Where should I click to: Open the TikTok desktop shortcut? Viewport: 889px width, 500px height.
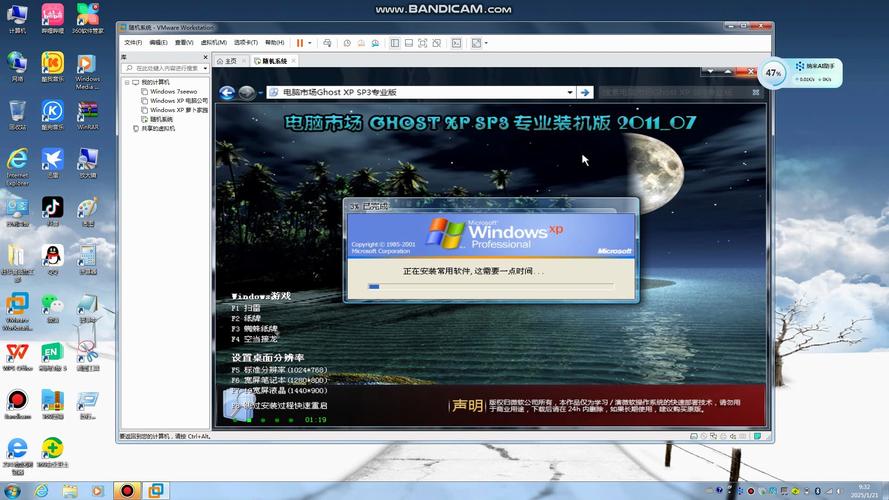click(x=52, y=209)
